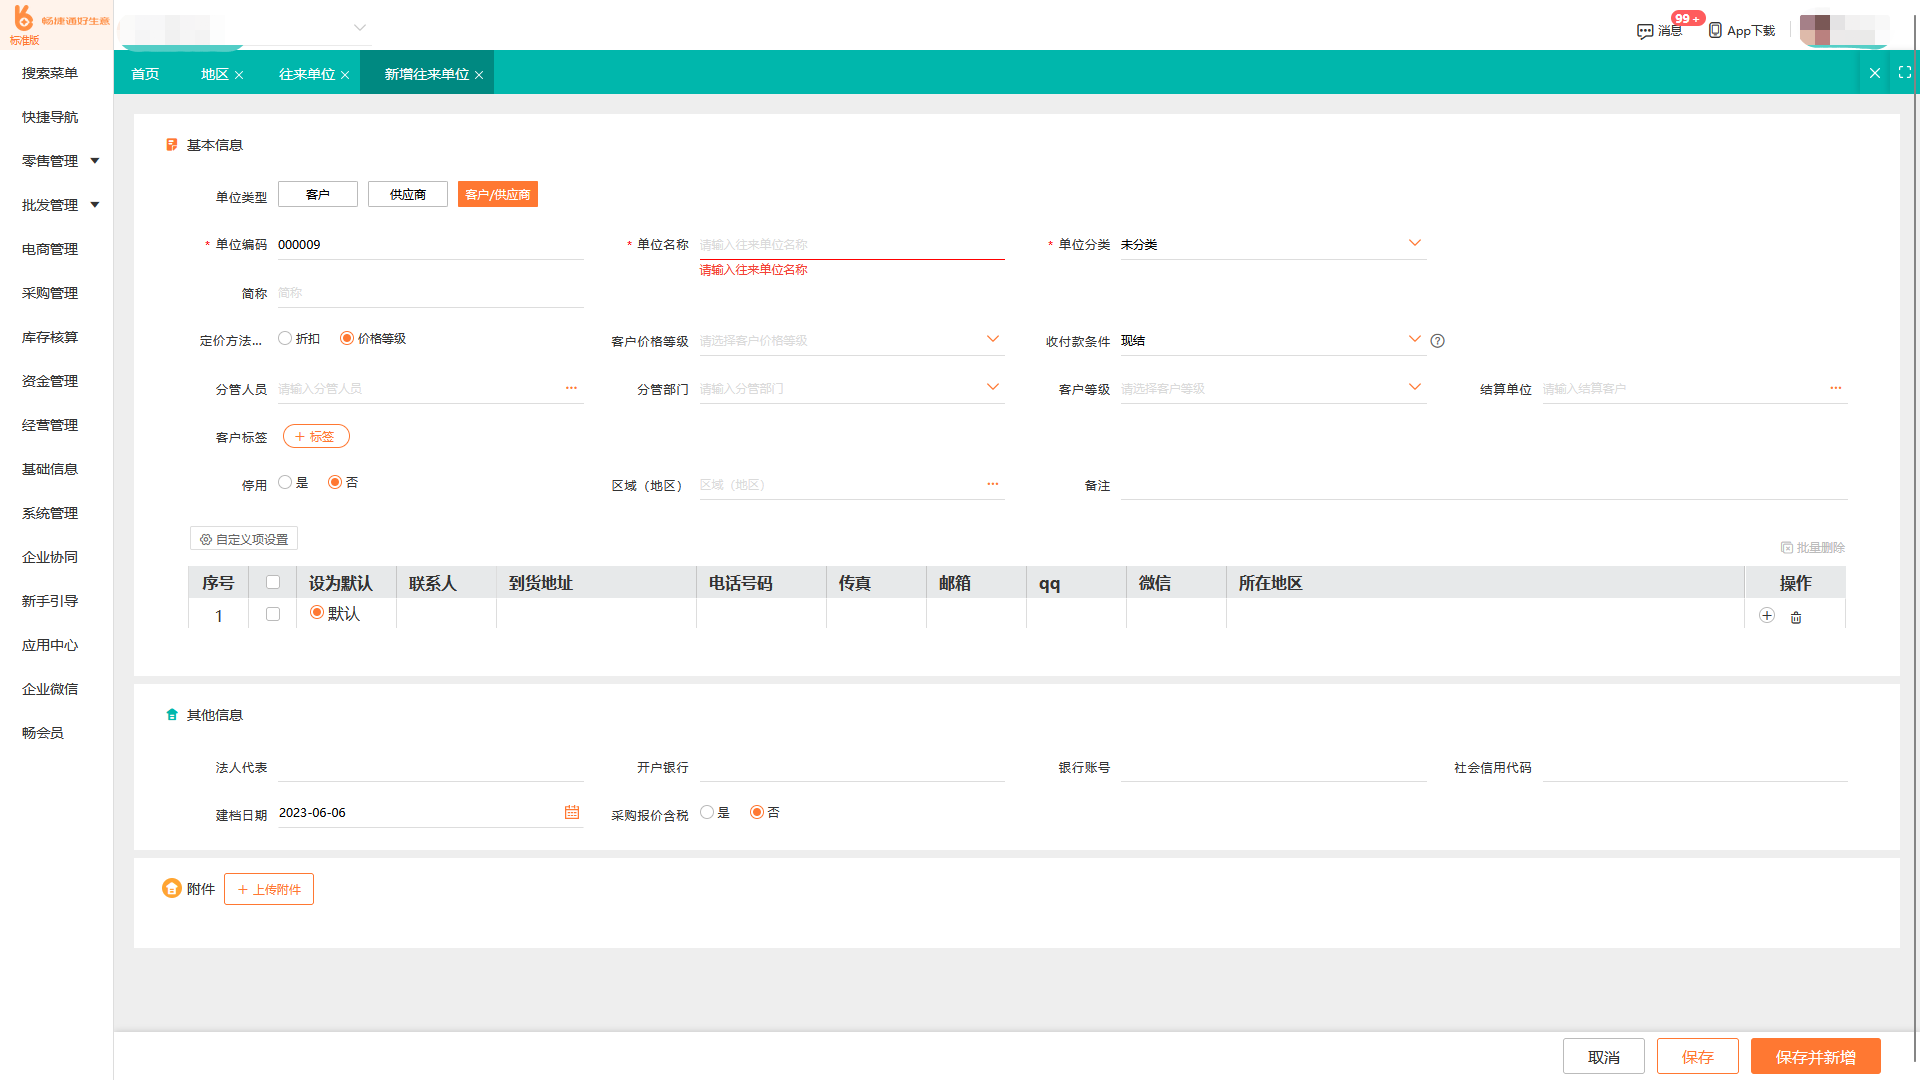Expand 客户价格等级 dropdown selector
Viewport: 1920px width, 1080px height.
tap(993, 340)
